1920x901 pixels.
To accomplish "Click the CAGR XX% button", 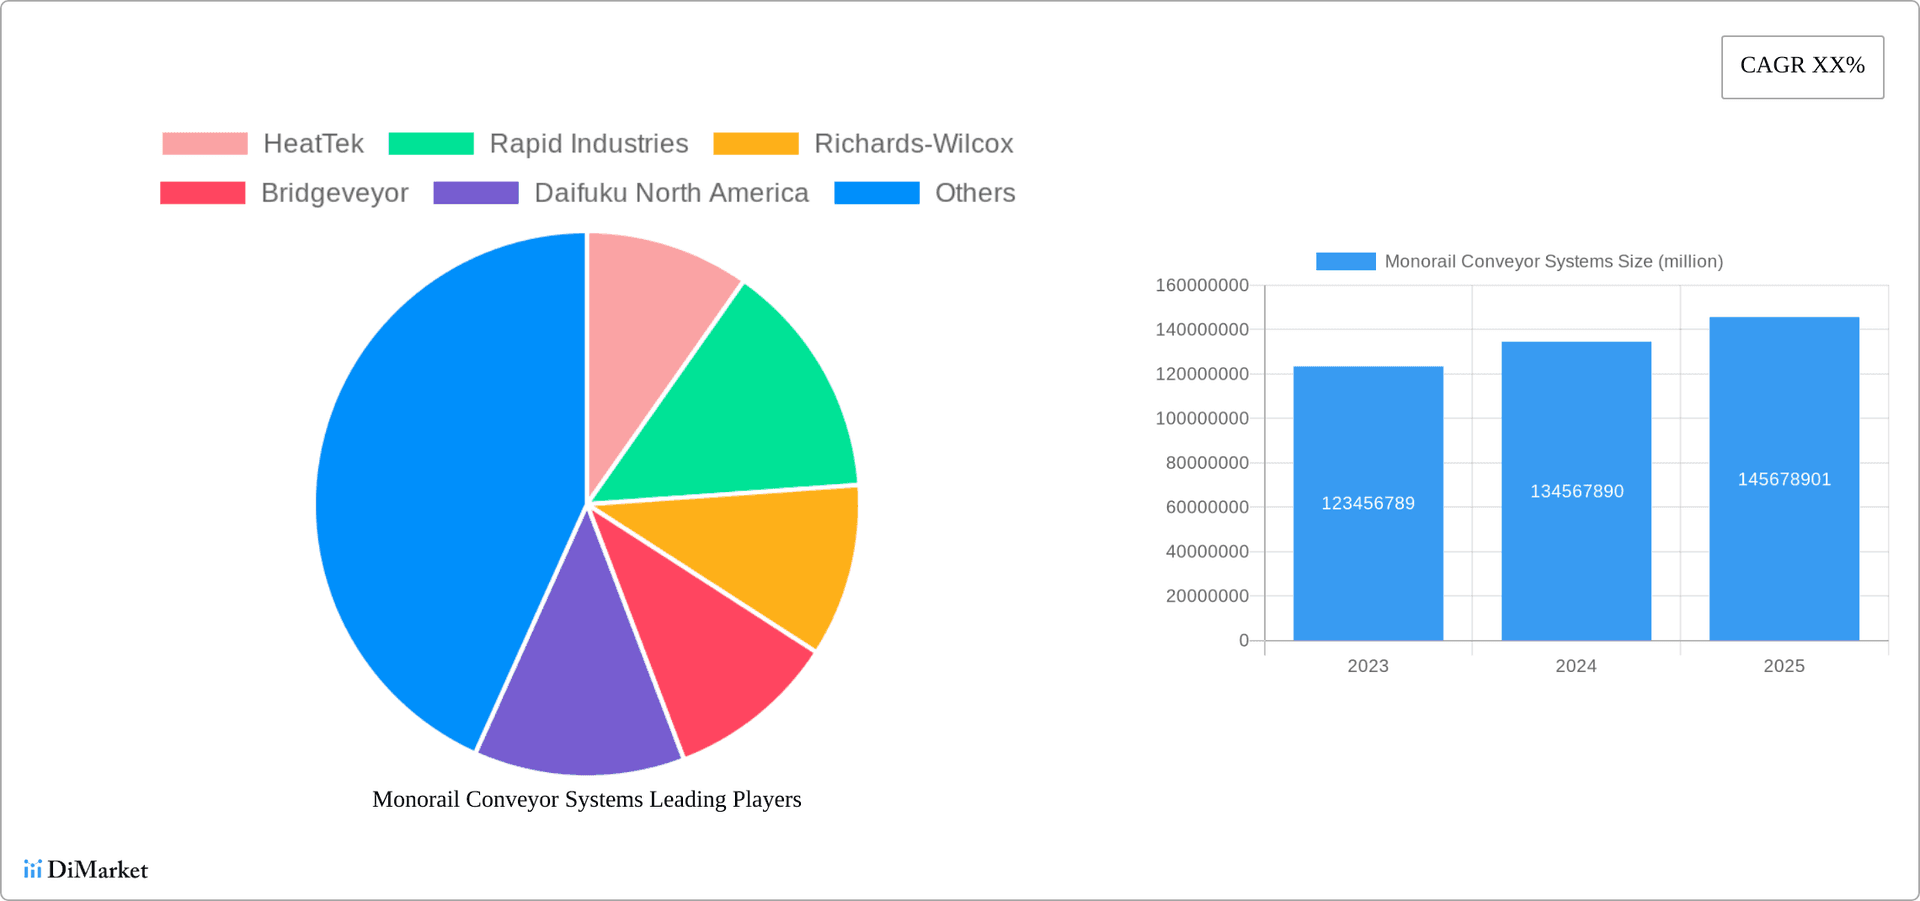I will point(1802,66).
